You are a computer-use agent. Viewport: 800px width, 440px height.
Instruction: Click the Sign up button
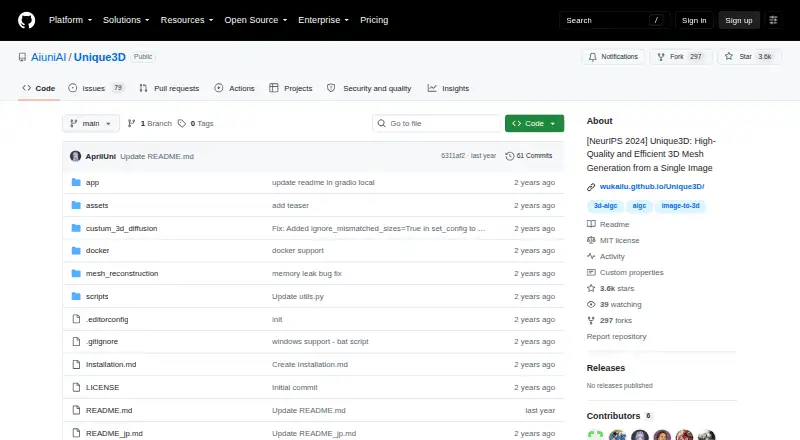[739, 20]
